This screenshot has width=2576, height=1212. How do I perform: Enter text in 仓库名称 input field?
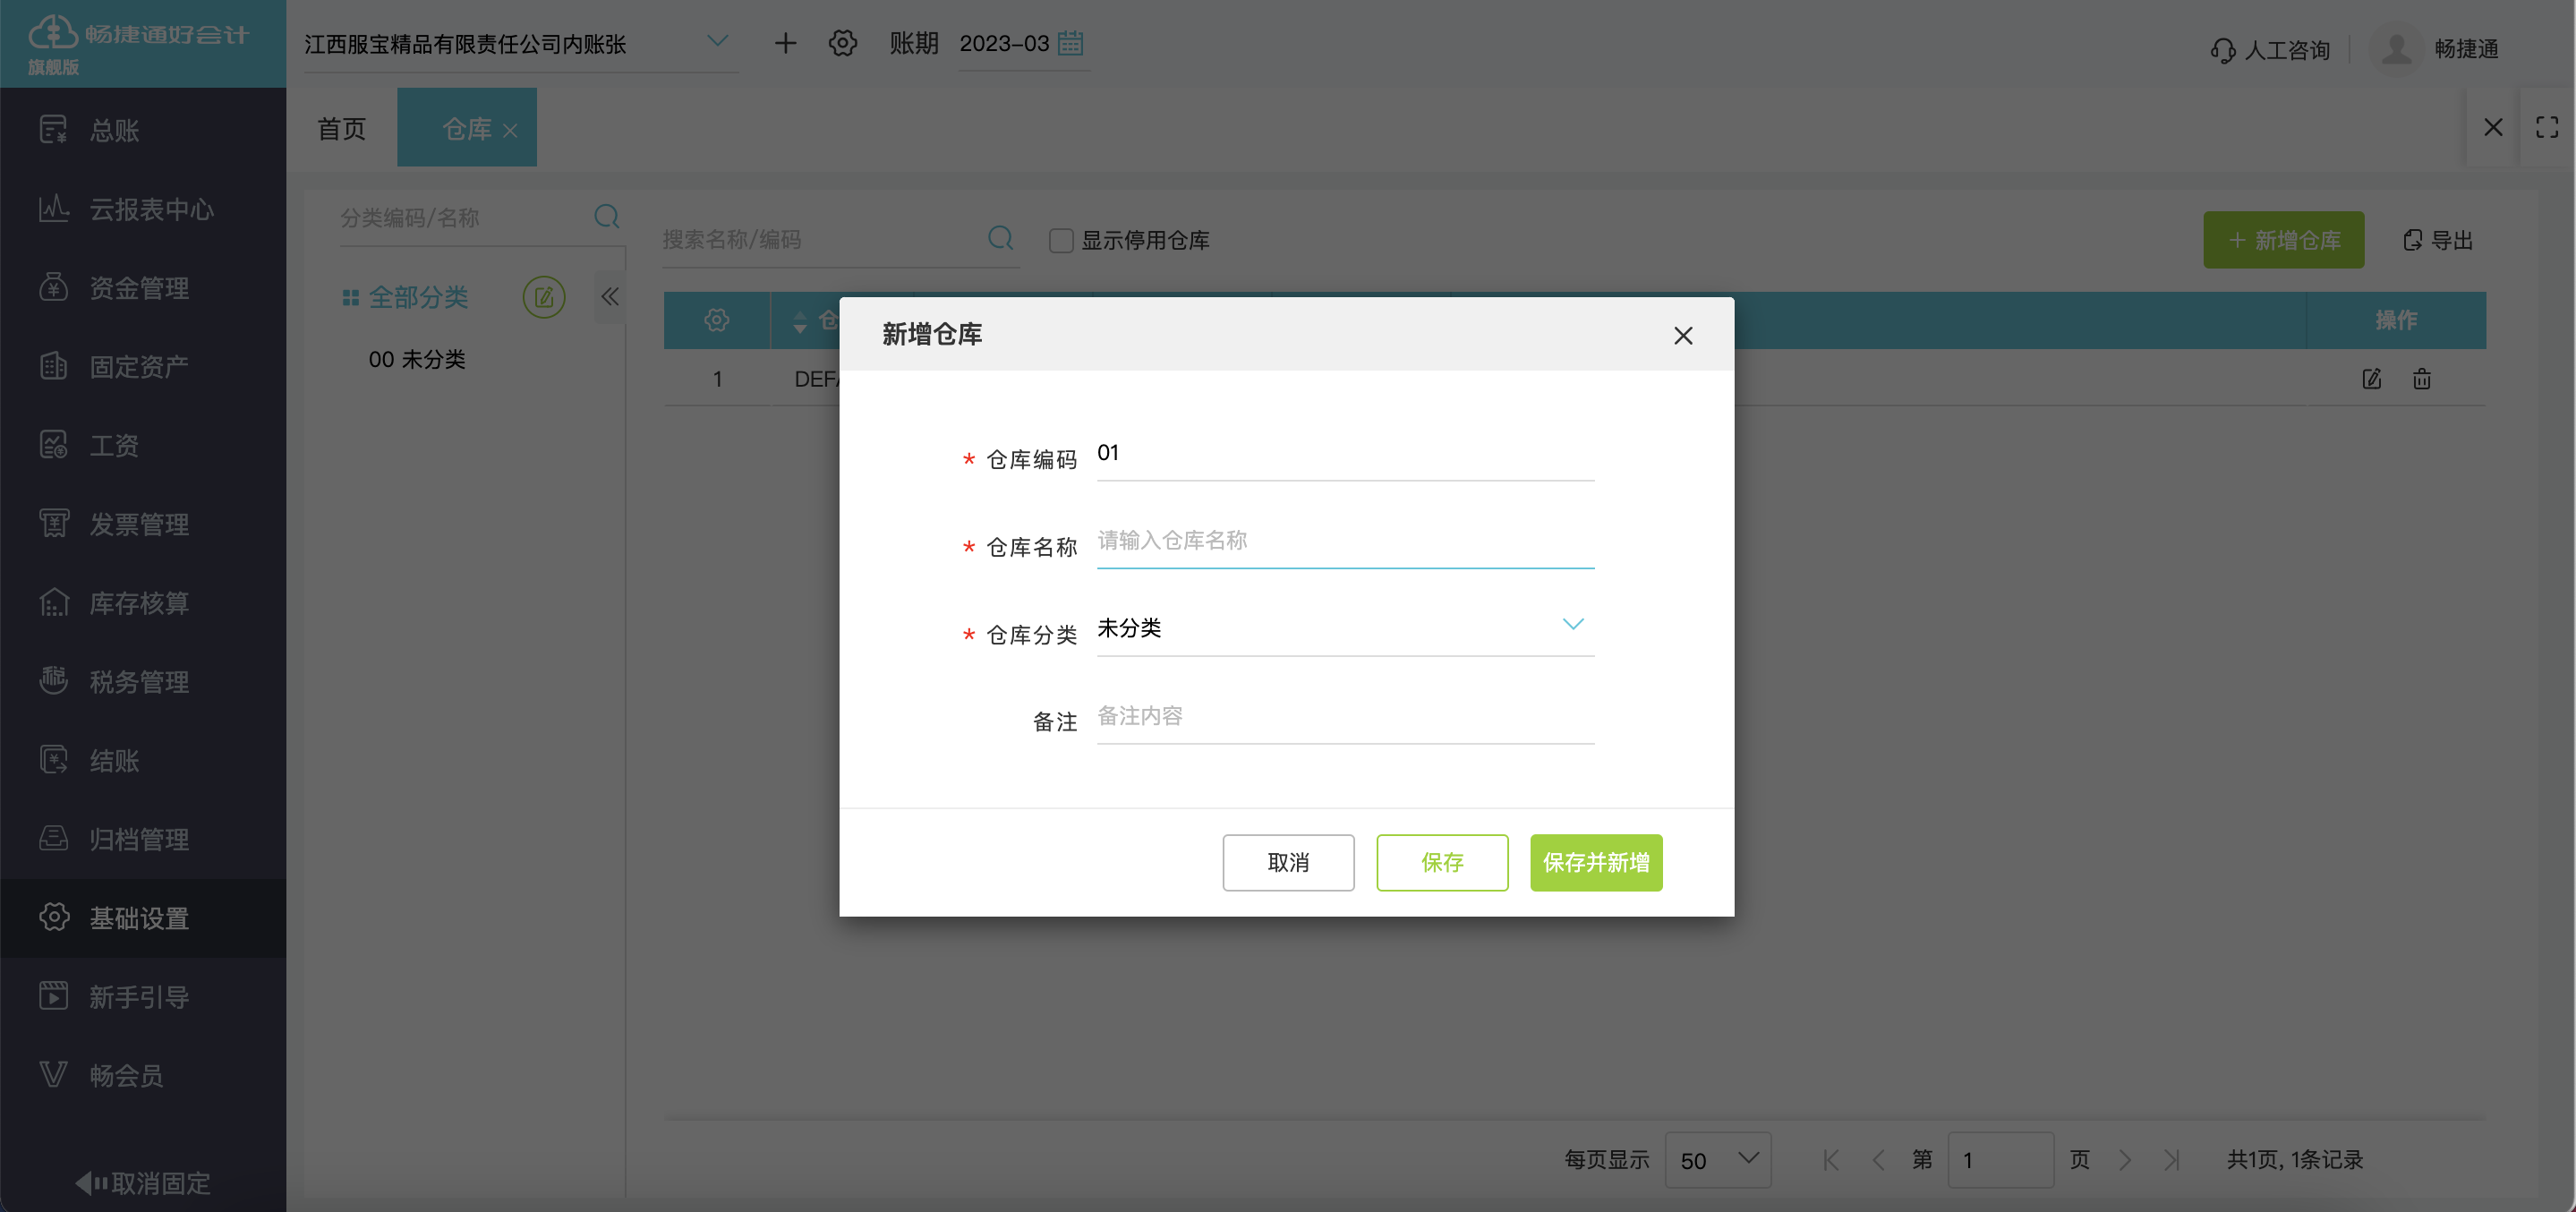point(1343,541)
